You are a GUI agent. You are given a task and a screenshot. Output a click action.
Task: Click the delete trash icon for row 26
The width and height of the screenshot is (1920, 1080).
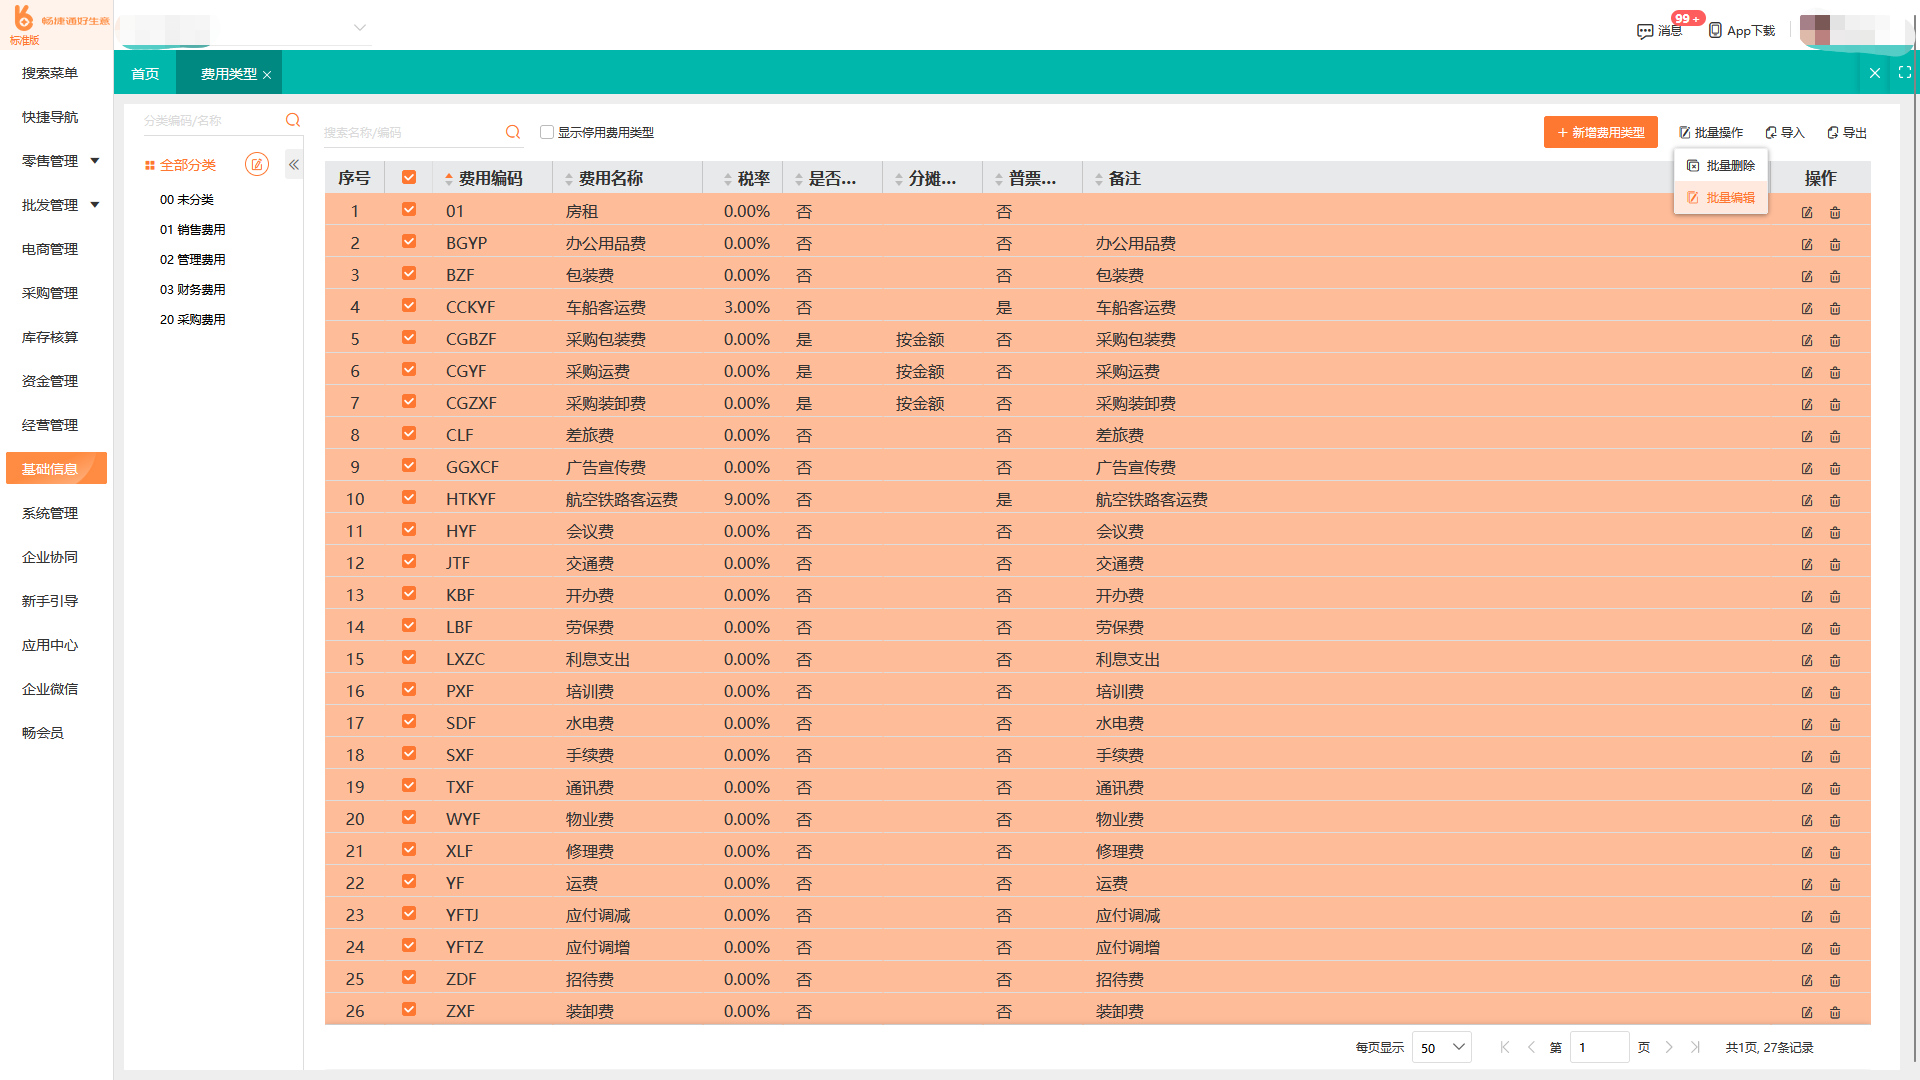point(1834,1010)
